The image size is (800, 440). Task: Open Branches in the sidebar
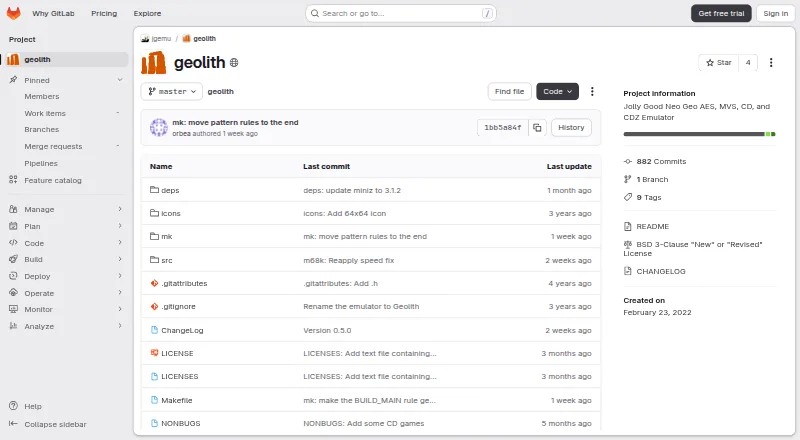pos(42,129)
